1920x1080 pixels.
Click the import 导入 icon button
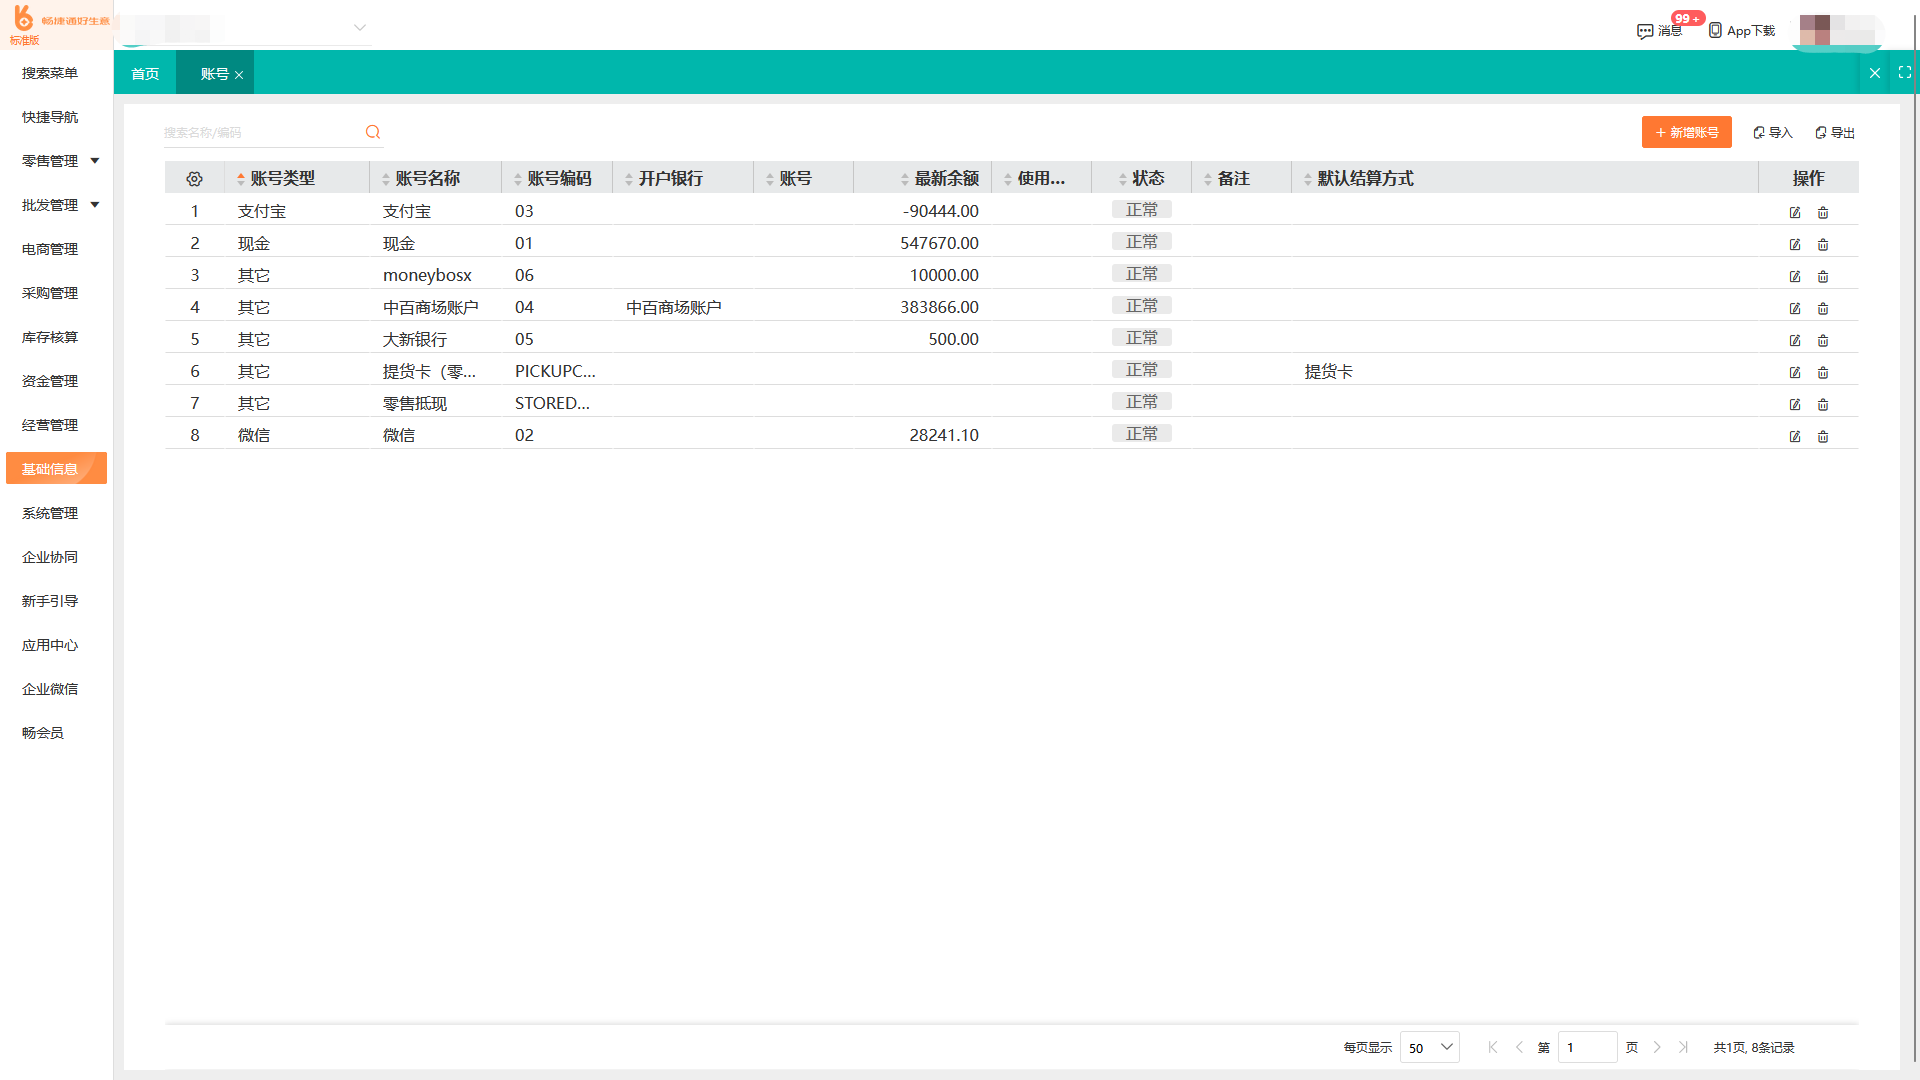click(x=1775, y=132)
